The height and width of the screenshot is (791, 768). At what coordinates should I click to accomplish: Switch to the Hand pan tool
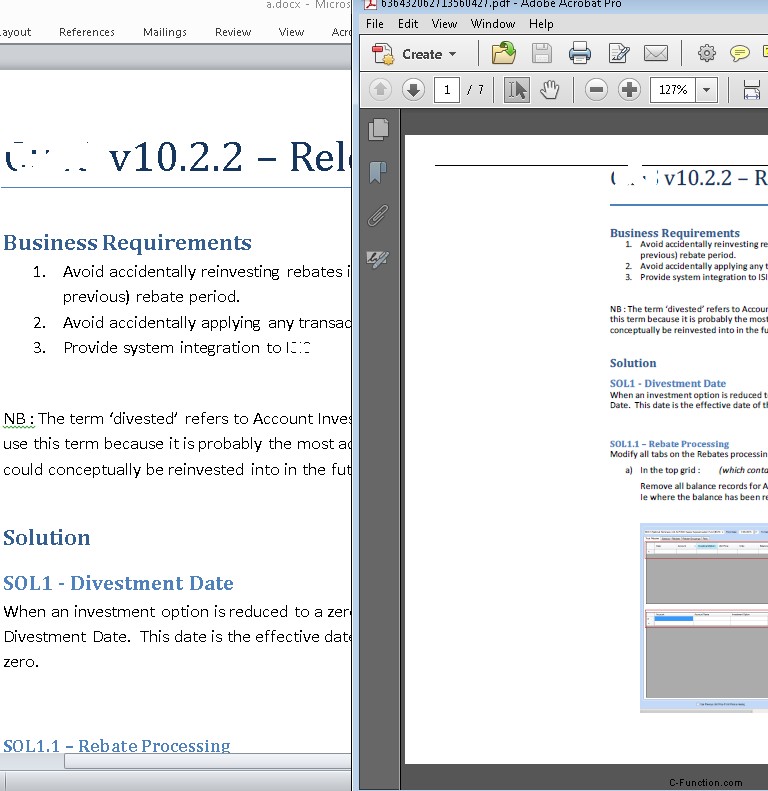click(549, 90)
